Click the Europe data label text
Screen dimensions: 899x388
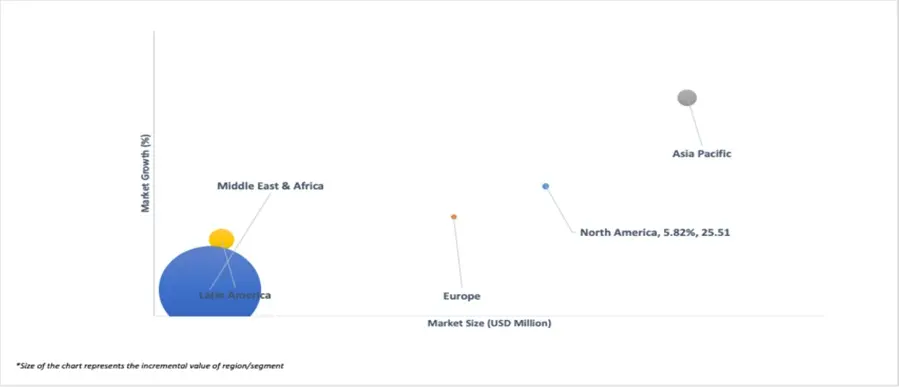coord(462,296)
